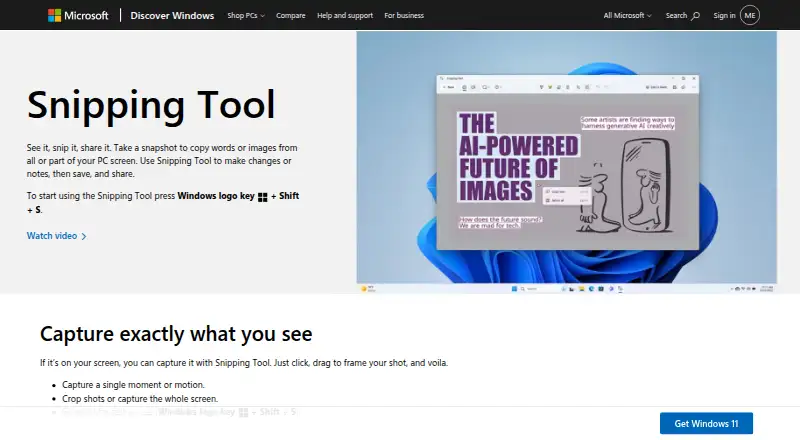Viewport: 800px width, 440px height.
Task: Click the "Capture exactly what you see" heading
Action: pos(176,334)
